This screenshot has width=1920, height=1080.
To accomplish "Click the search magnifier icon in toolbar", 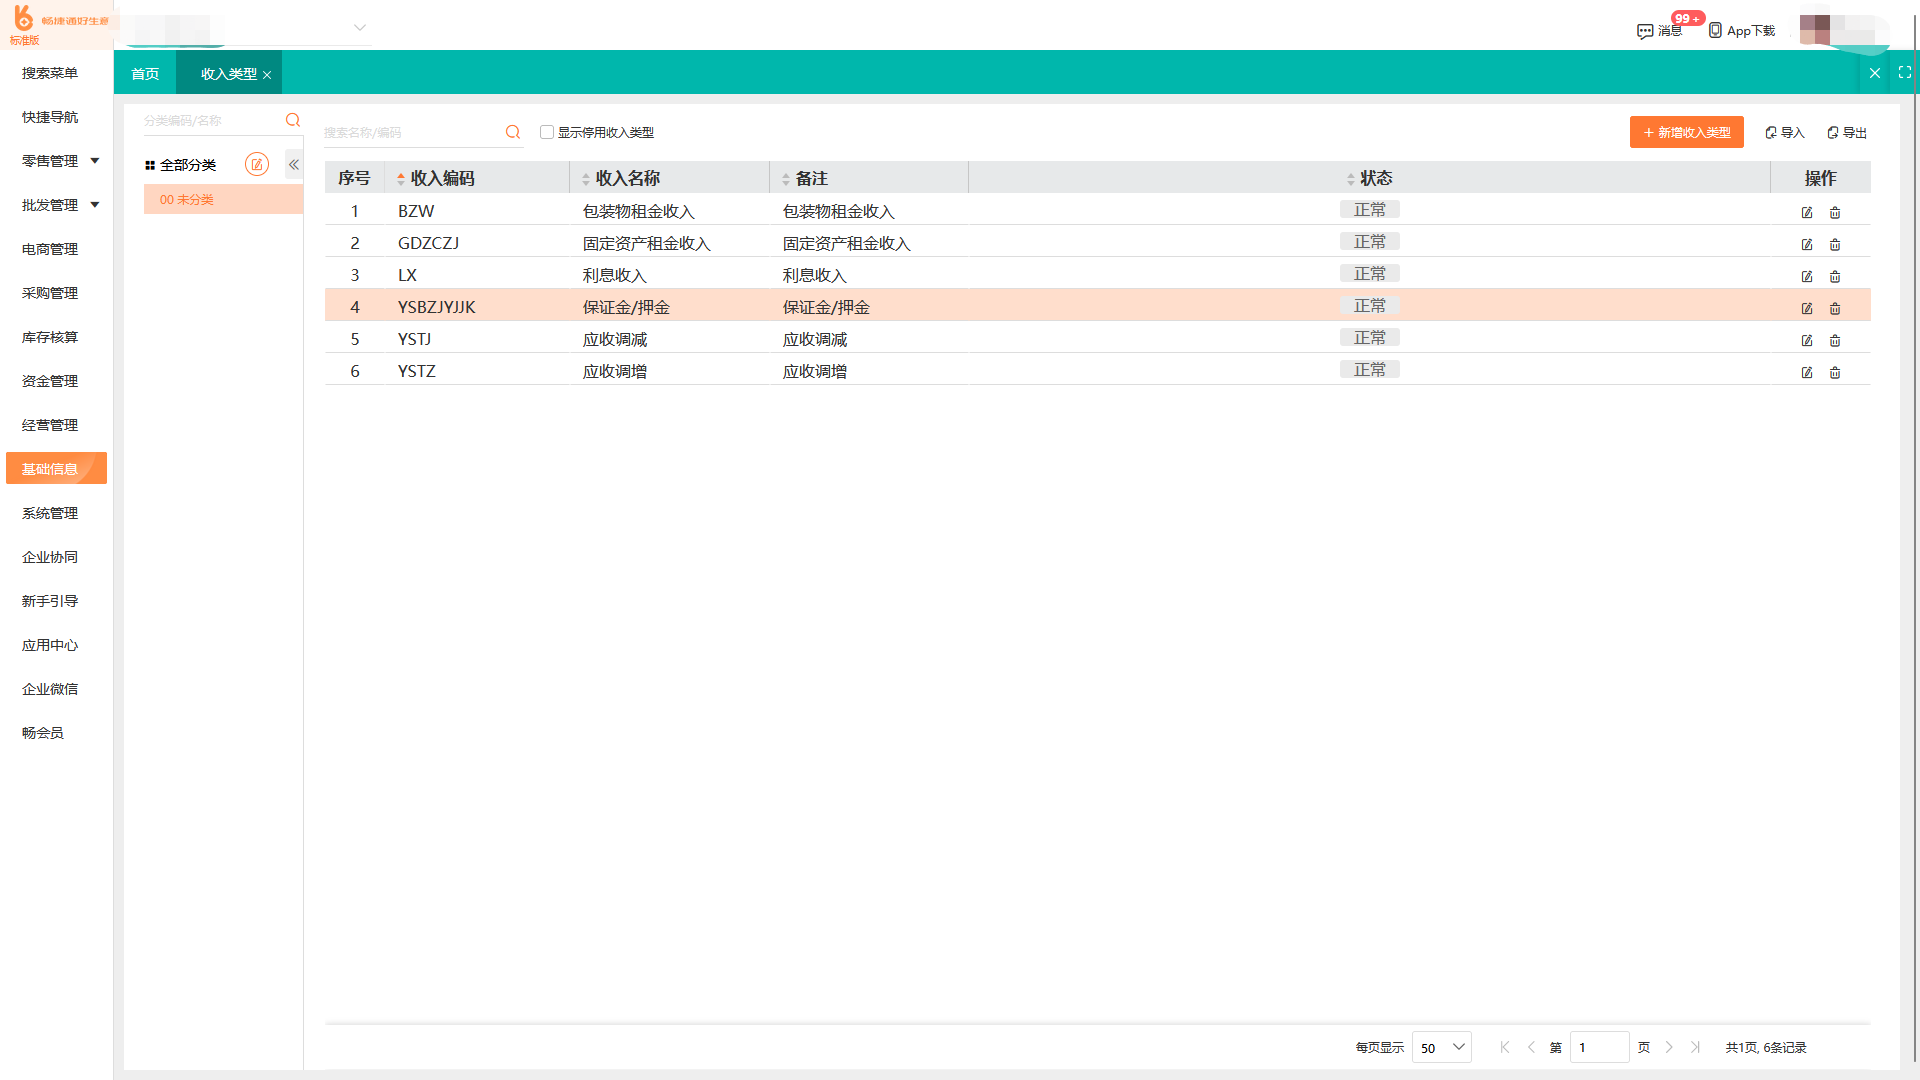I will (513, 132).
